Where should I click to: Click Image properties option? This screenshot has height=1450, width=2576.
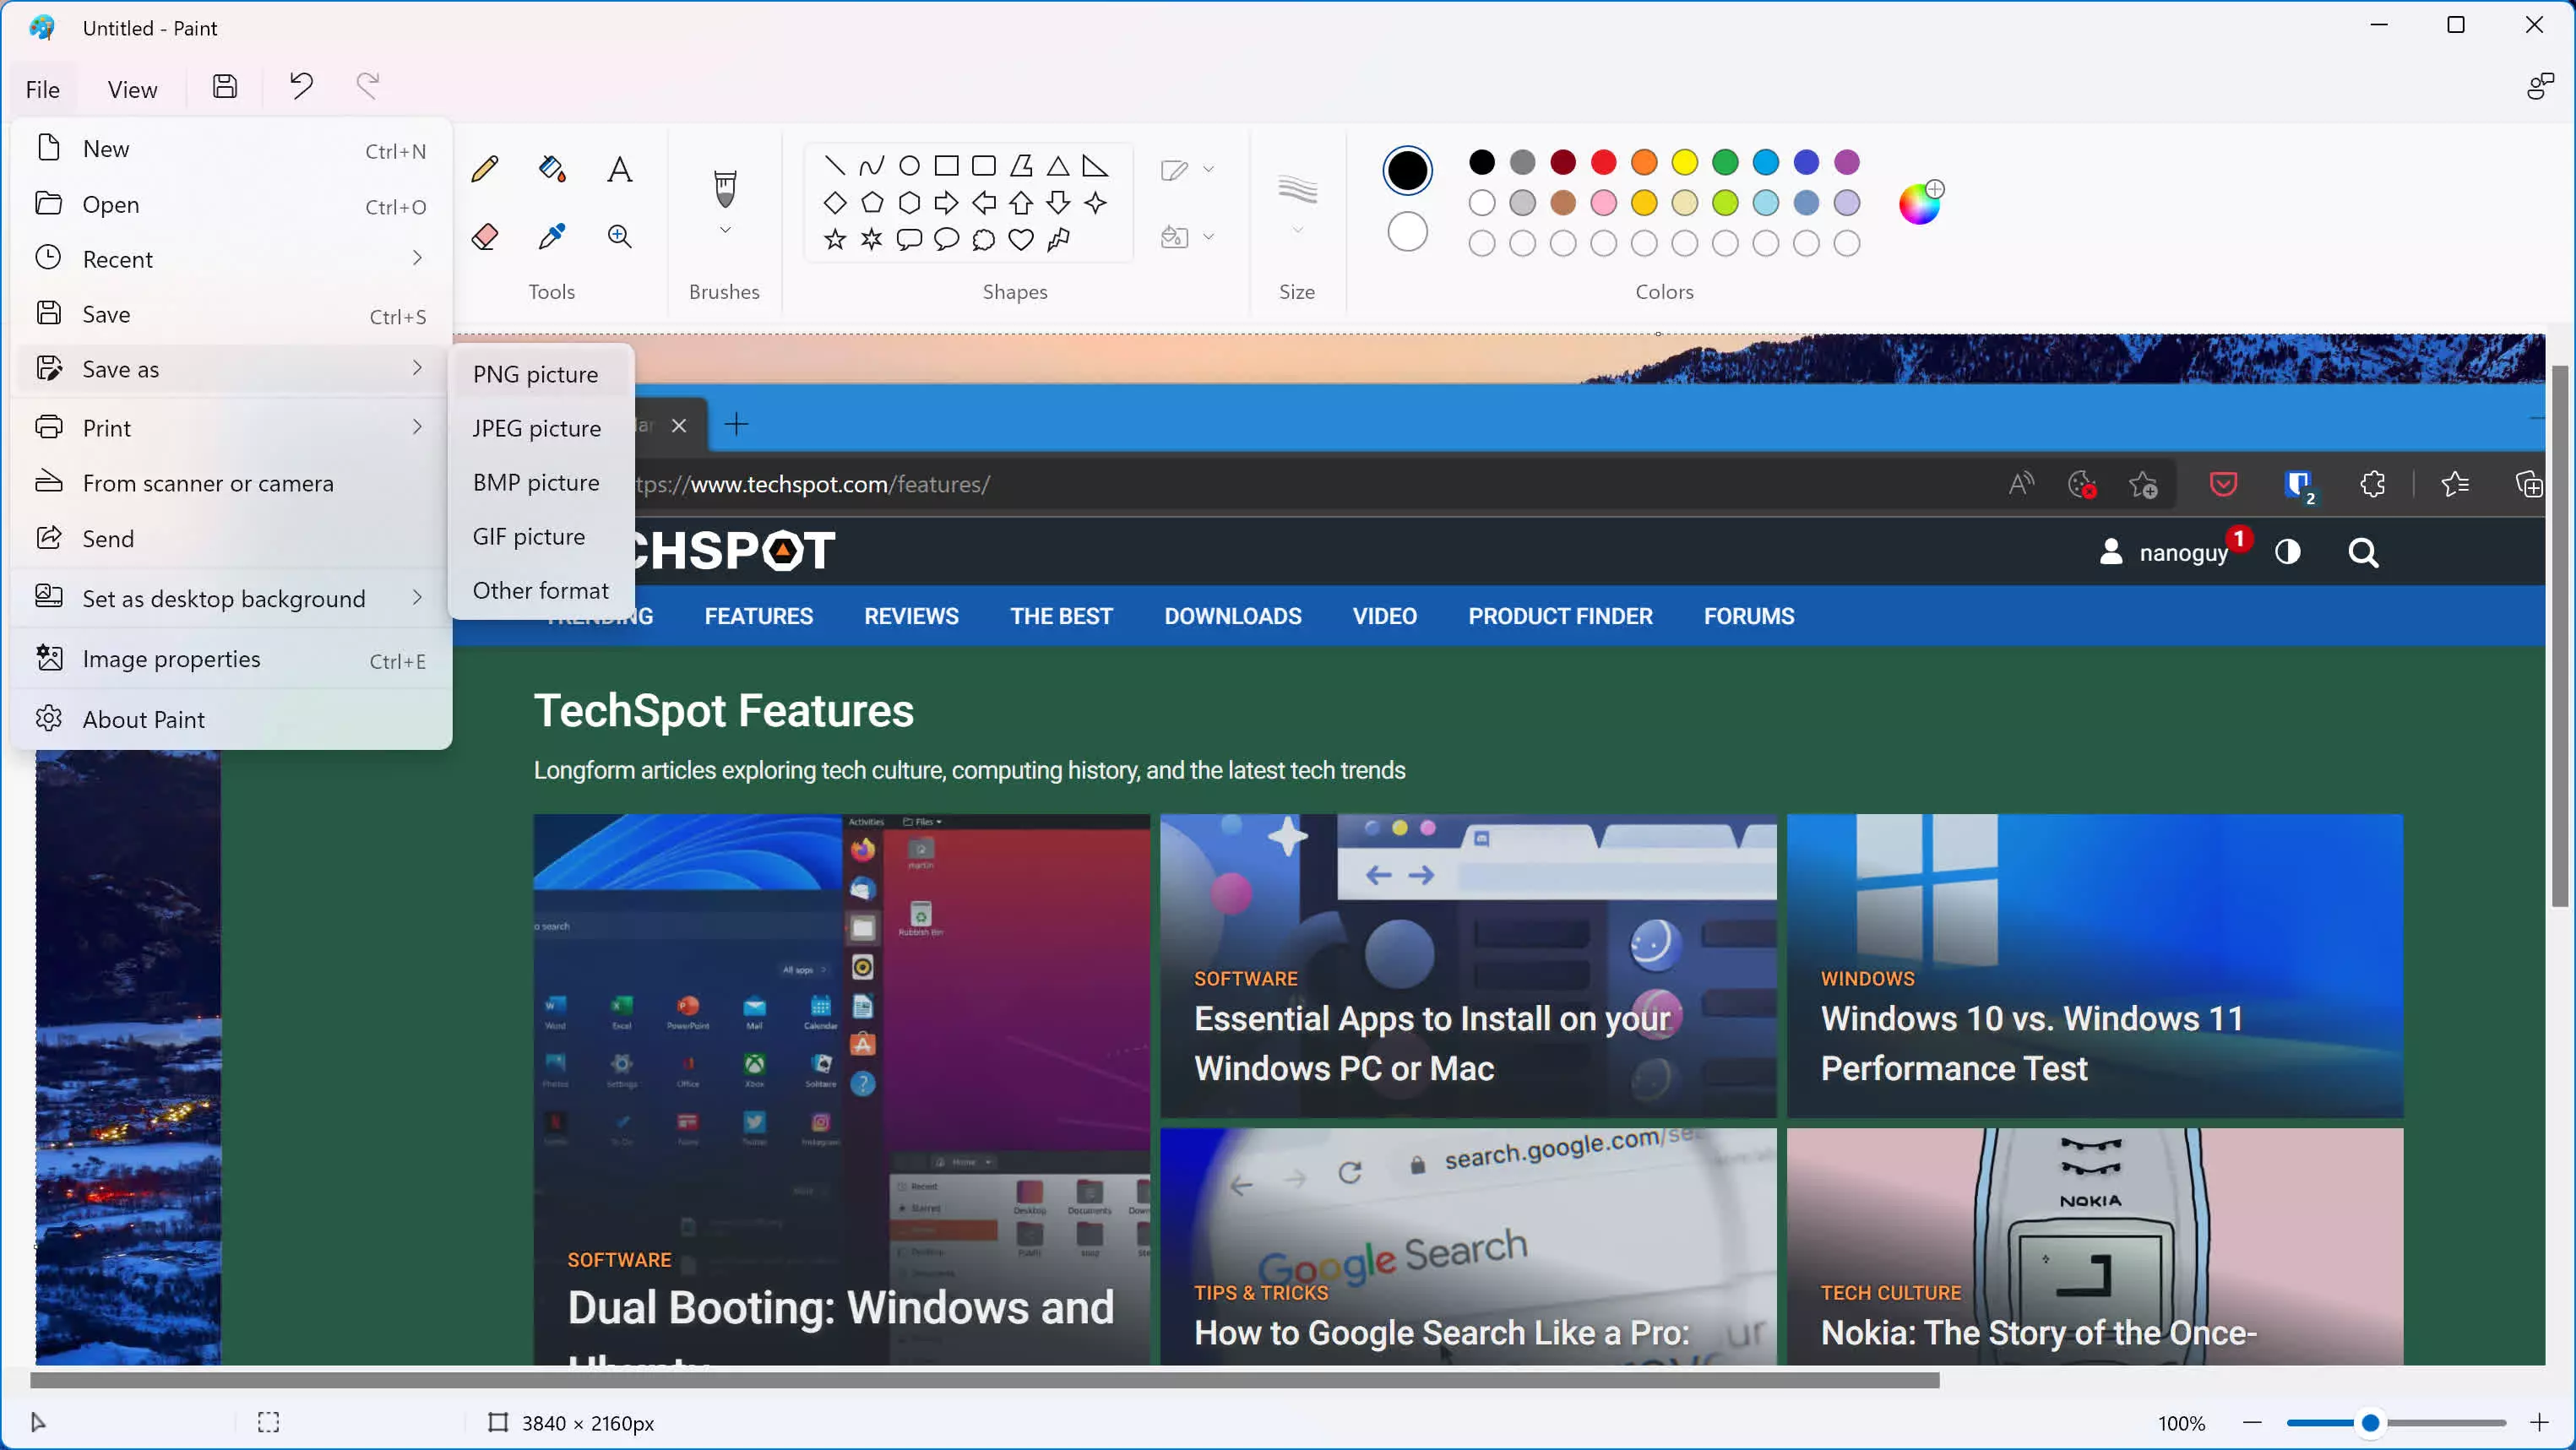tap(171, 658)
